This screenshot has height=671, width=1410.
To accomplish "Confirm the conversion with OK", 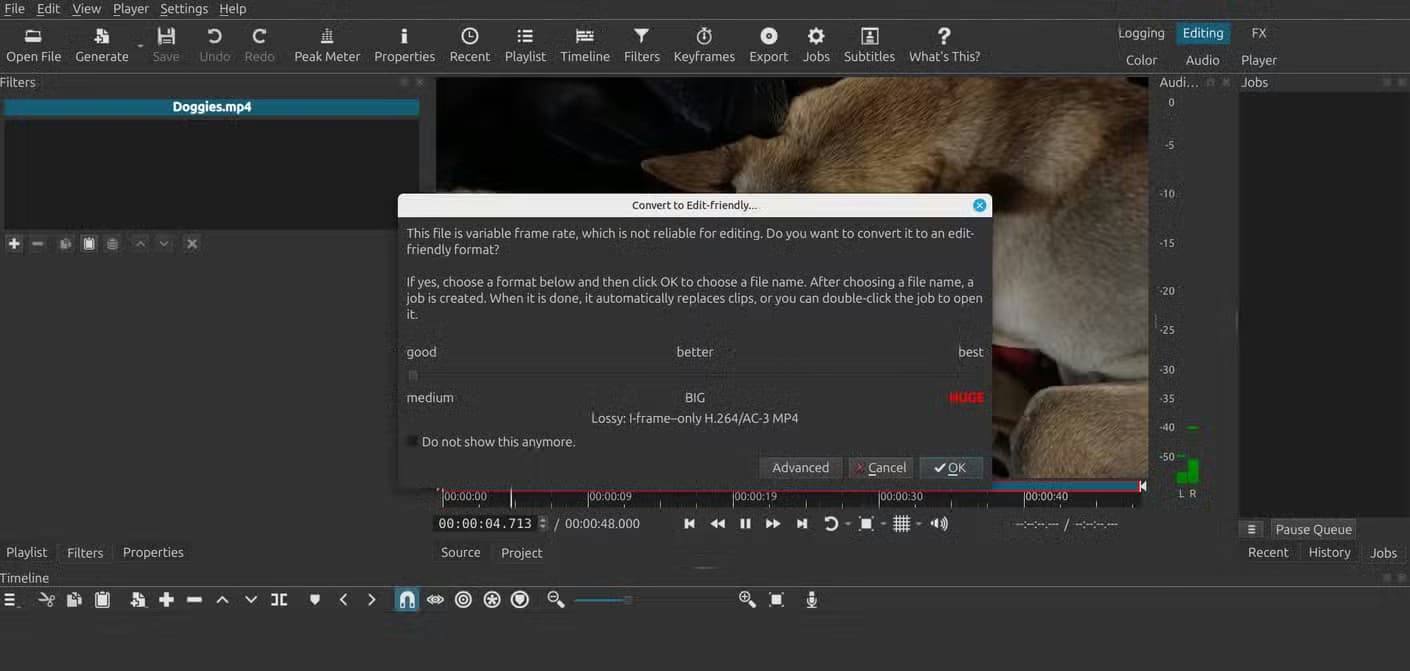I will [951, 467].
